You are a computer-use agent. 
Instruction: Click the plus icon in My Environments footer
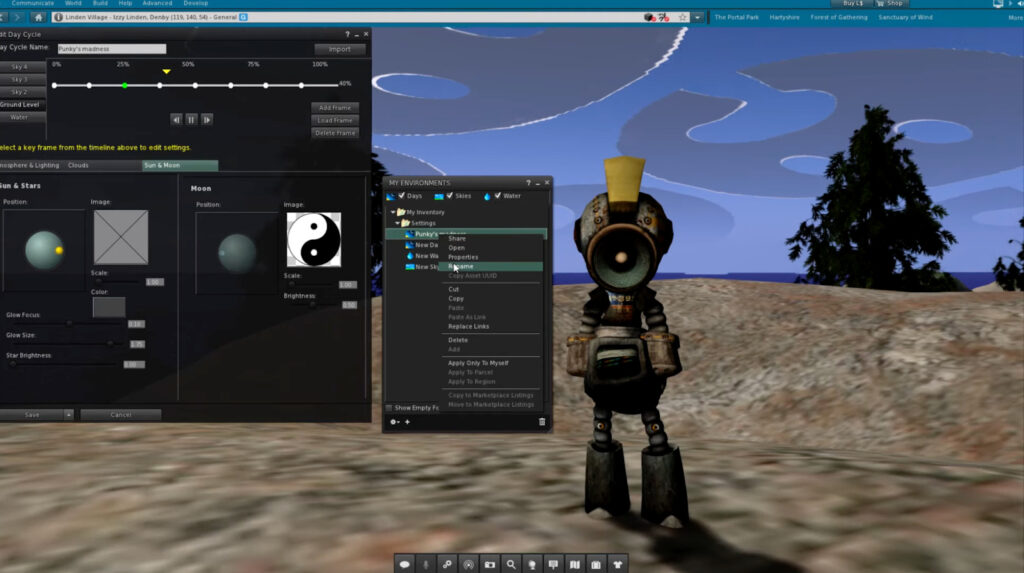(x=407, y=422)
